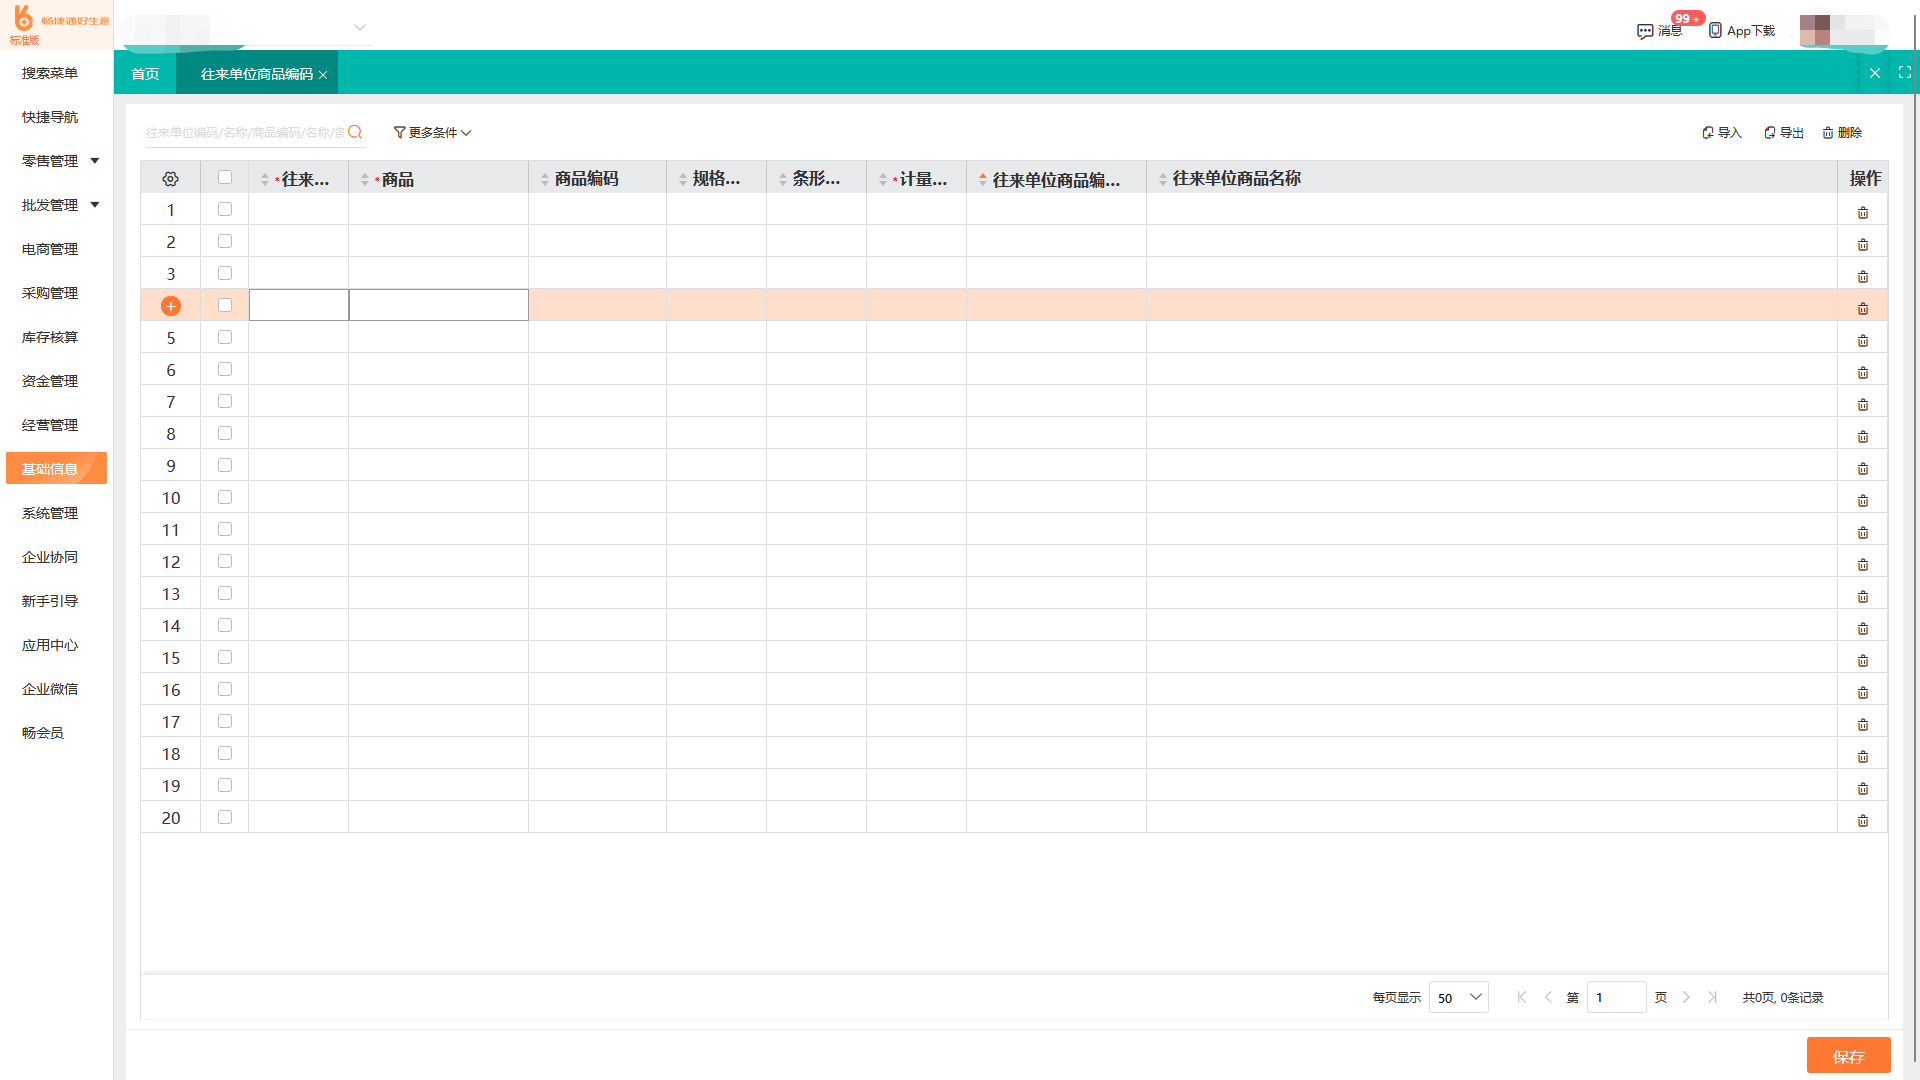Switch to 首页 tab
This screenshot has width=1920, height=1080.
pyautogui.click(x=144, y=74)
